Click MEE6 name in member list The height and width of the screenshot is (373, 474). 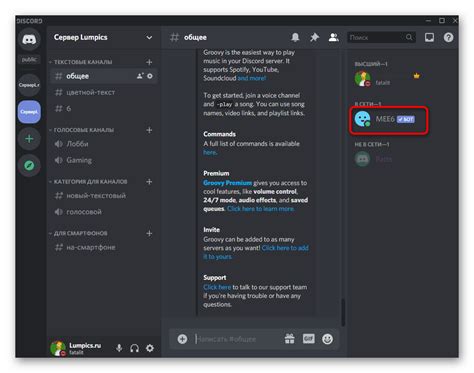tap(385, 119)
